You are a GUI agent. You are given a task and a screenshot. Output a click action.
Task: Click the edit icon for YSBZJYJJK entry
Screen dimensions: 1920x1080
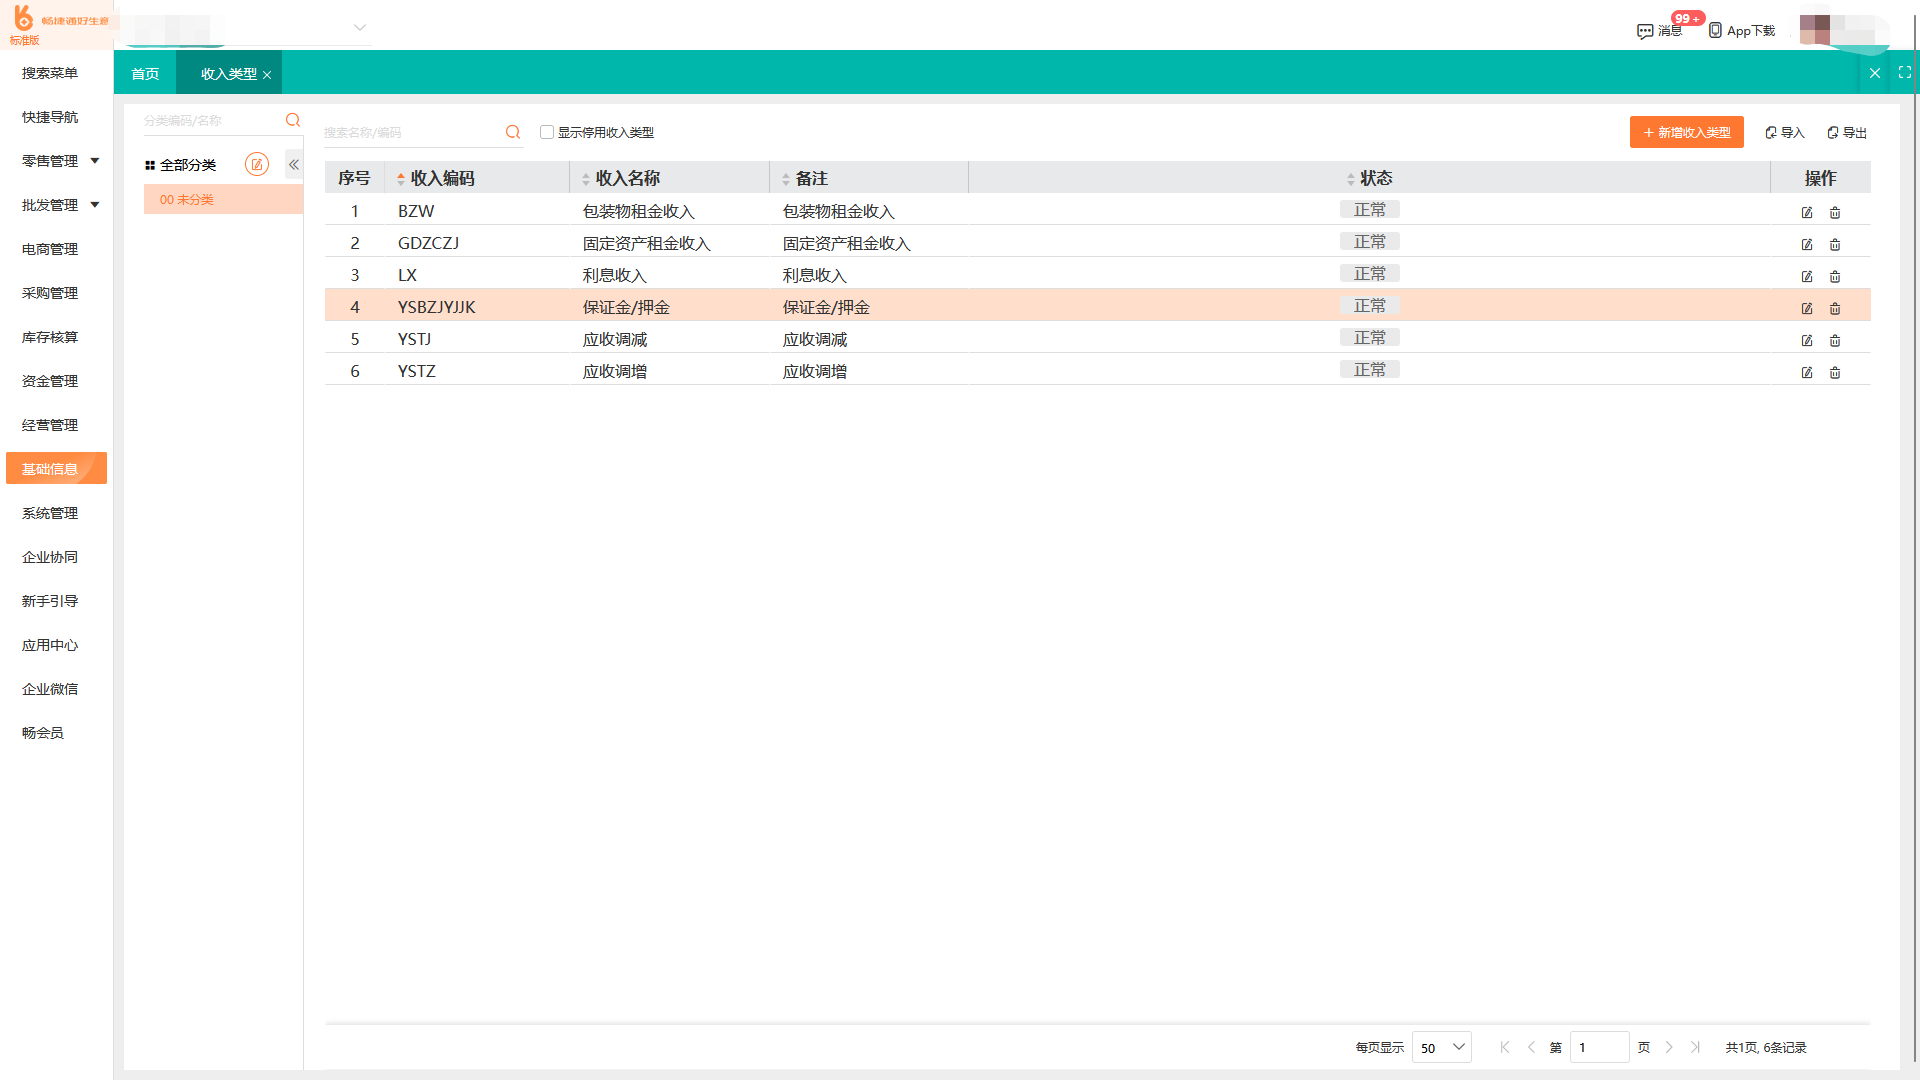click(1807, 306)
